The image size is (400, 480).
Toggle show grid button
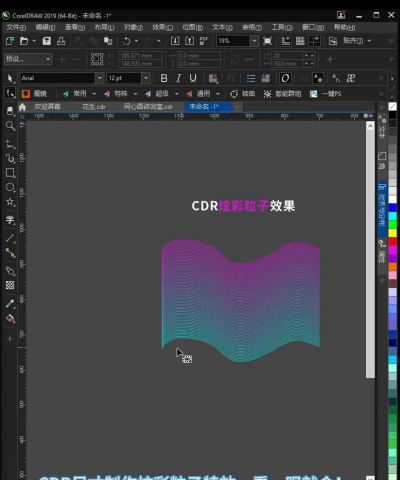coord(300,41)
